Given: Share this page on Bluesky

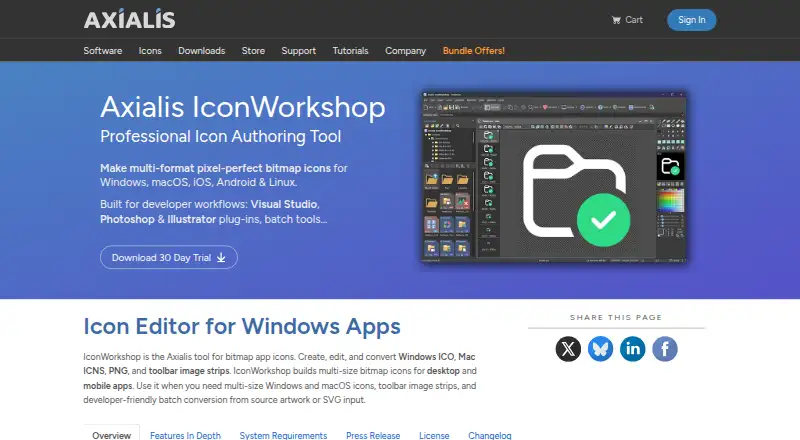Looking at the screenshot, I should pos(601,349).
